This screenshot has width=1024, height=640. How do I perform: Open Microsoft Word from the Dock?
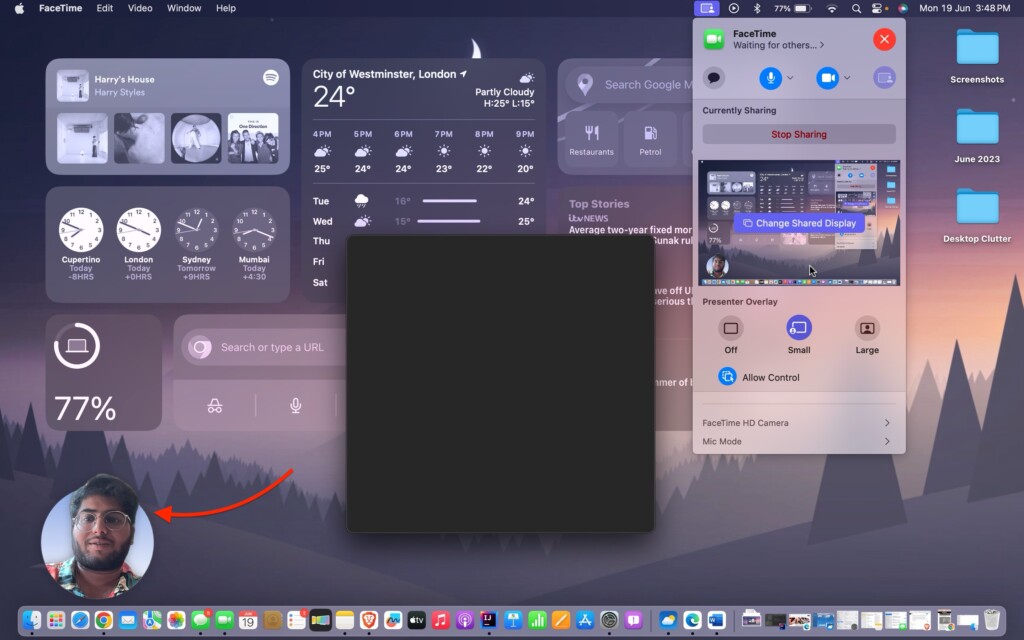(716, 620)
